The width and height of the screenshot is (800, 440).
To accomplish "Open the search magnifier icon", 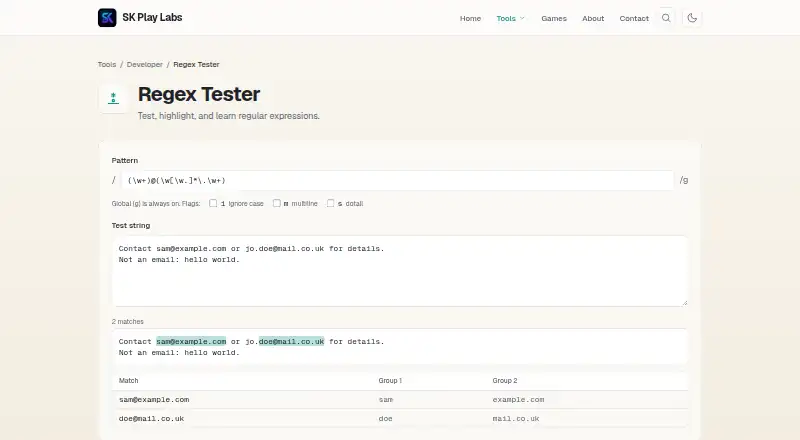I will click(x=666, y=18).
